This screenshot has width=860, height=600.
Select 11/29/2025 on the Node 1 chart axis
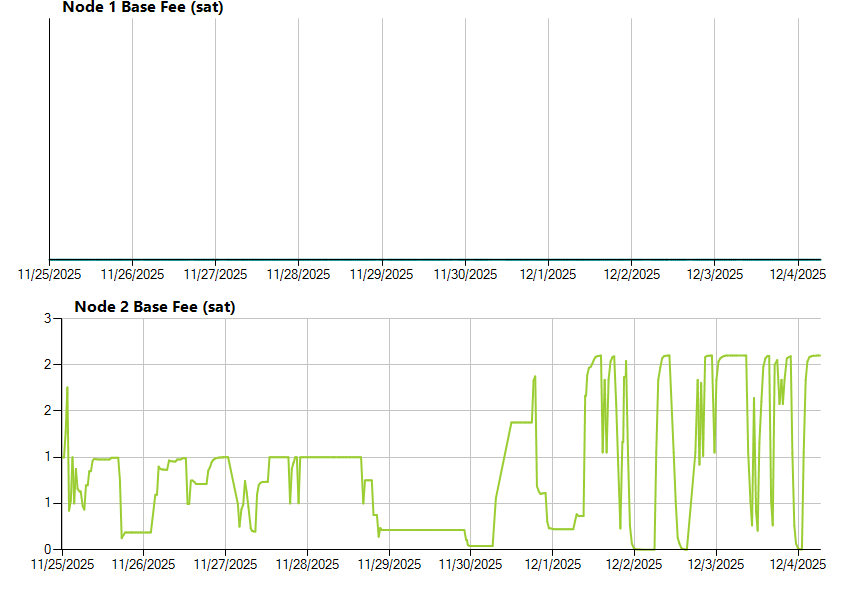tap(383, 274)
